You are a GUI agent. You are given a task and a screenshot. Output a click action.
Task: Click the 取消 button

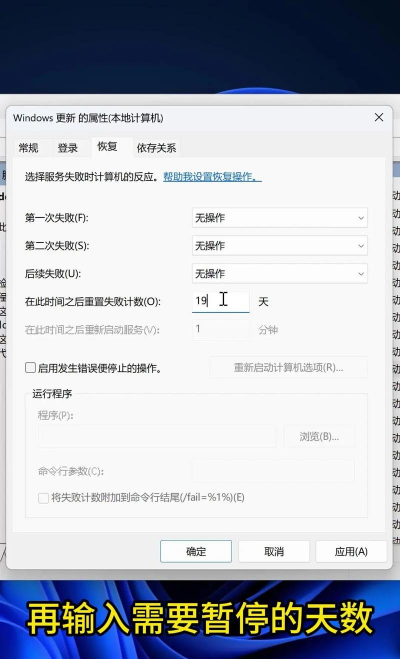pyautogui.click(x=274, y=551)
